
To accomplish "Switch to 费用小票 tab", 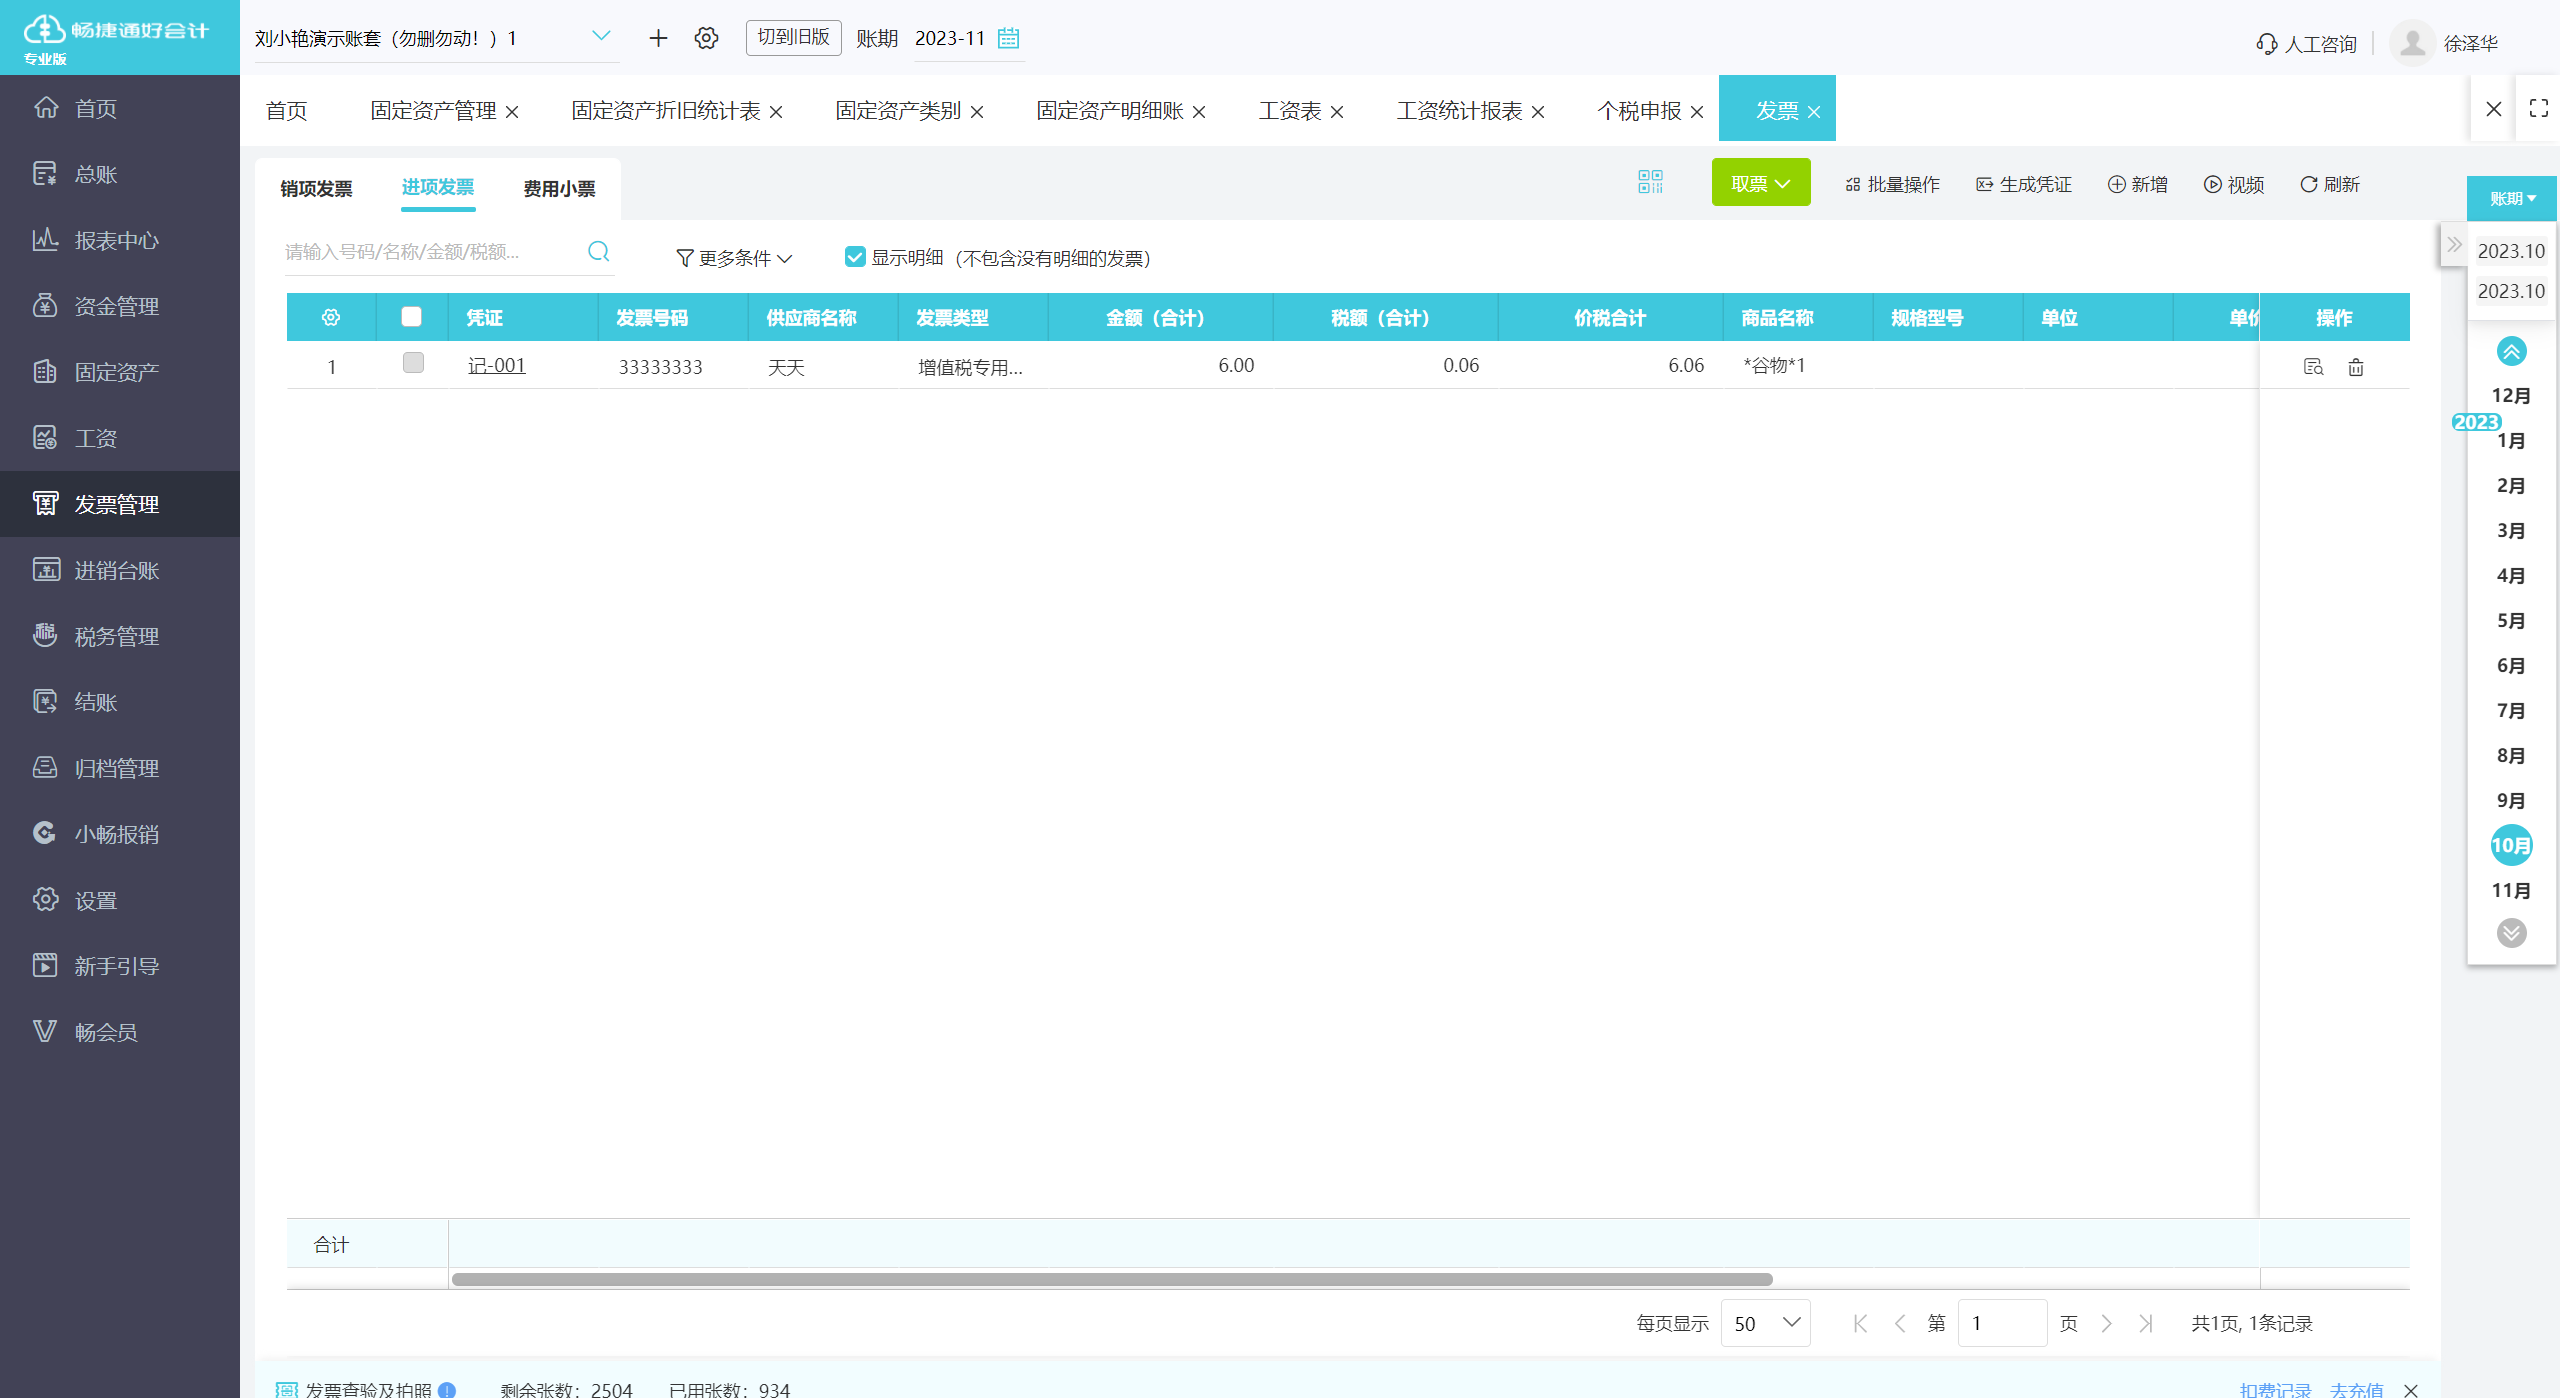I will [558, 188].
